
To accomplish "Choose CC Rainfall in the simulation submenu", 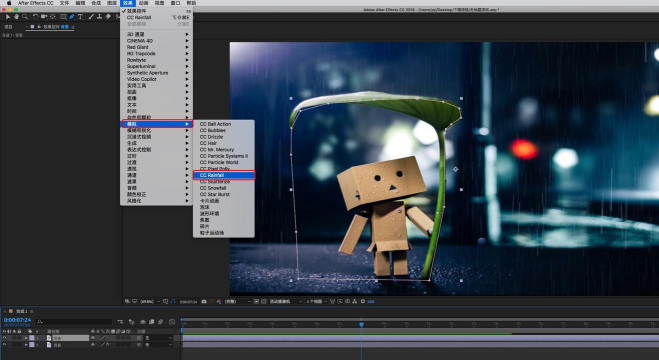I will tap(224, 175).
